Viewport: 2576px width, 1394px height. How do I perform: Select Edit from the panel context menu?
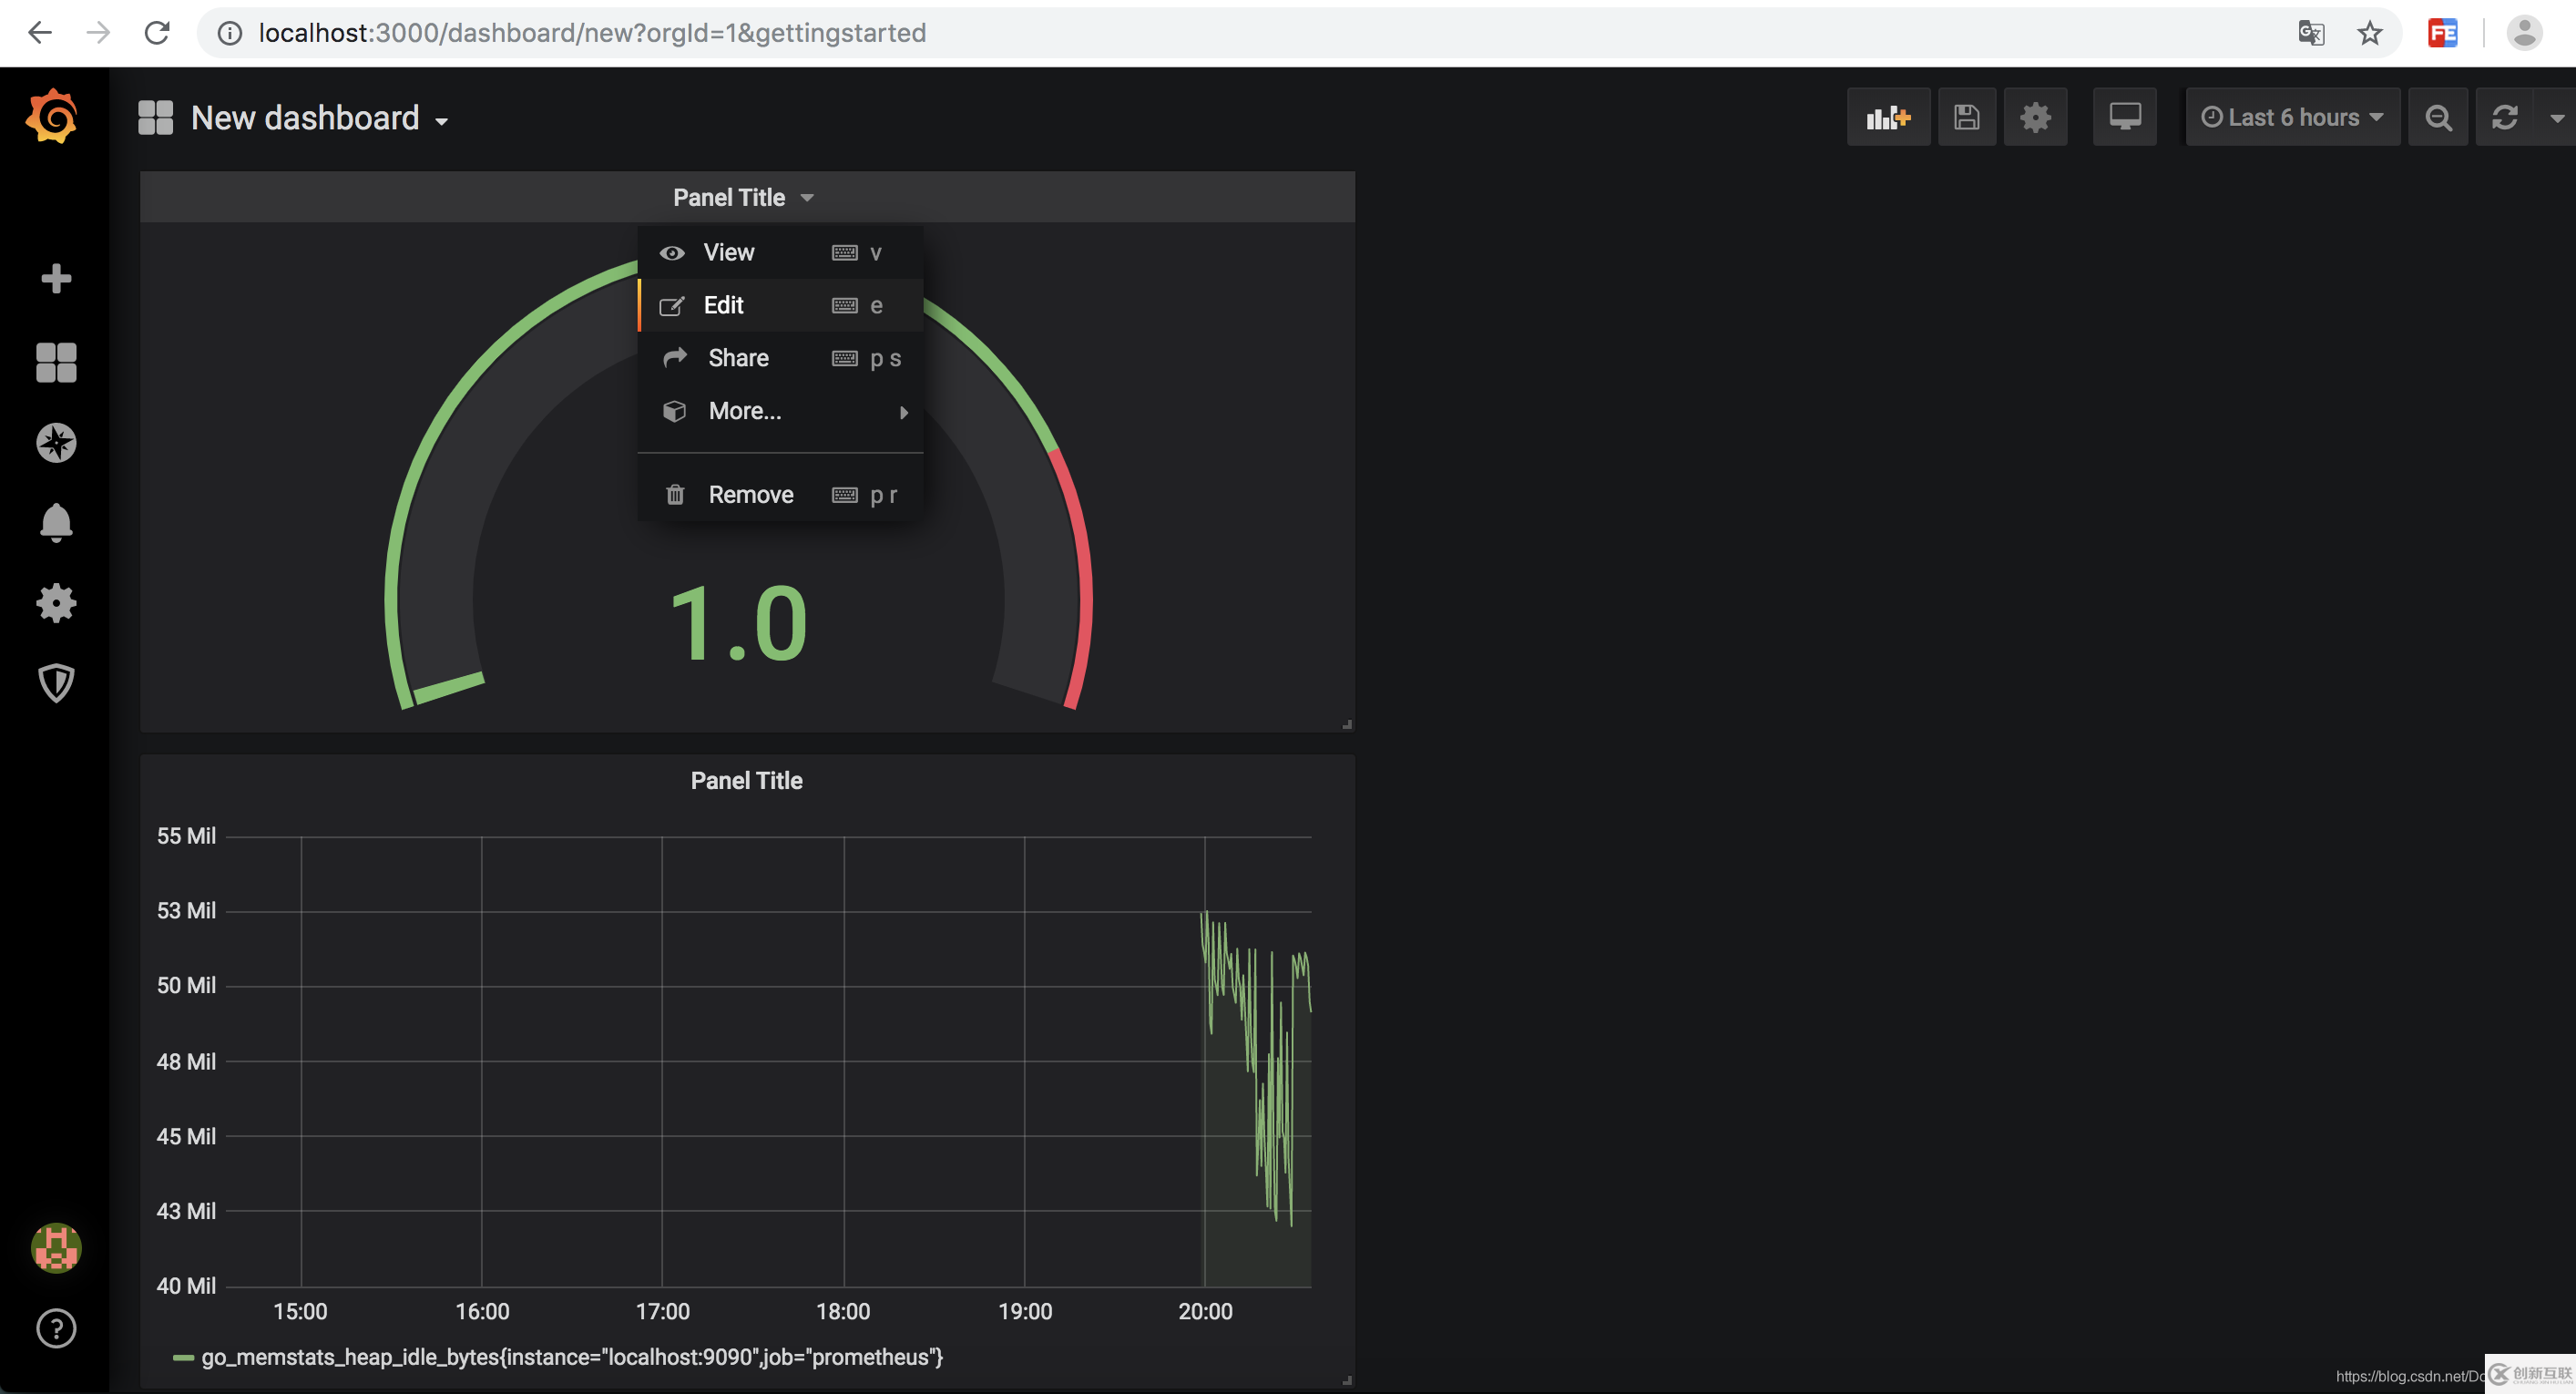(x=722, y=304)
